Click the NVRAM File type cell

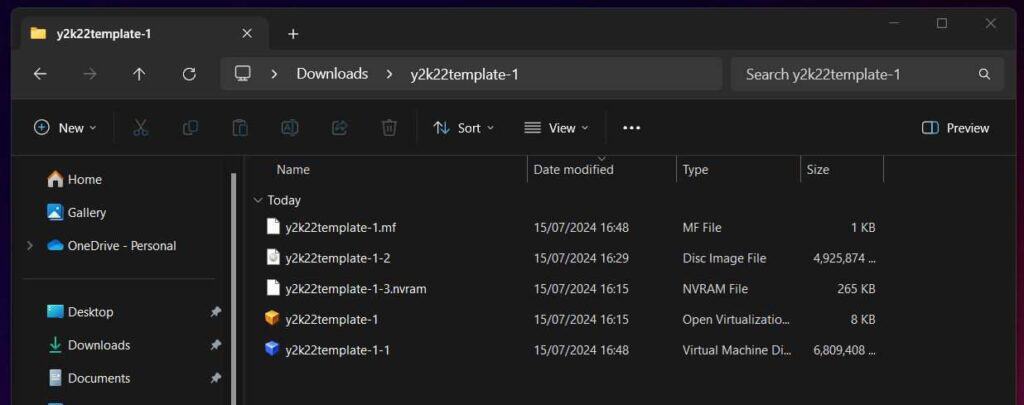(715, 288)
